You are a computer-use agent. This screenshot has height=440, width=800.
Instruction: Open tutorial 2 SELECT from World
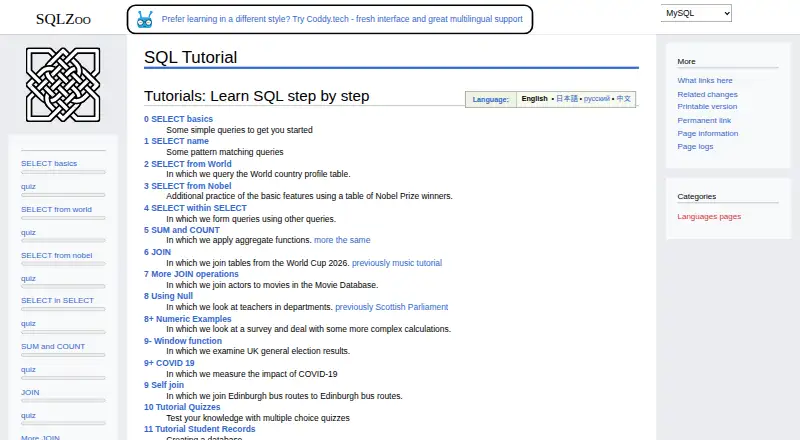click(187, 164)
